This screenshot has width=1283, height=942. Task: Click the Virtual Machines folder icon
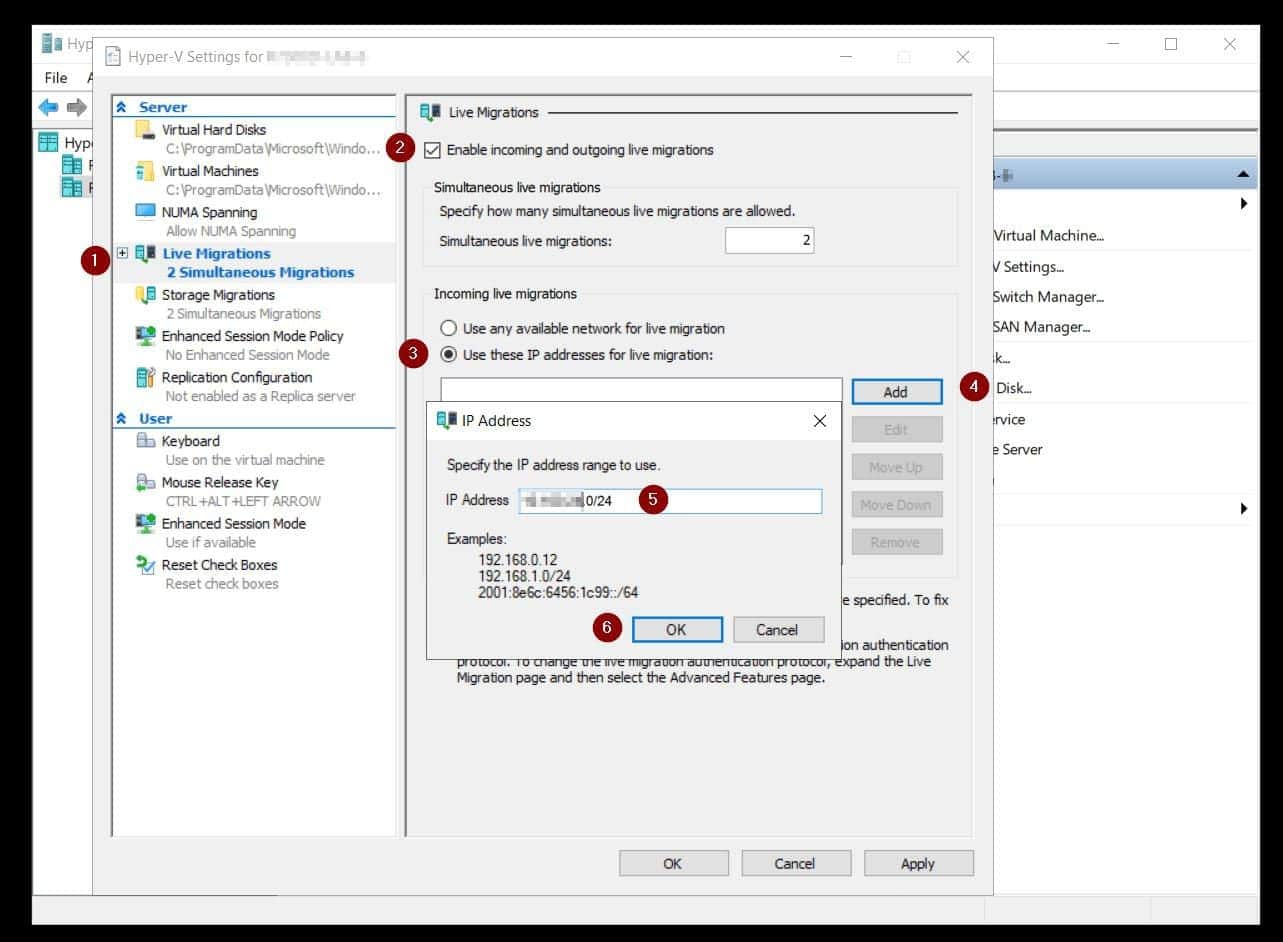click(145, 171)
